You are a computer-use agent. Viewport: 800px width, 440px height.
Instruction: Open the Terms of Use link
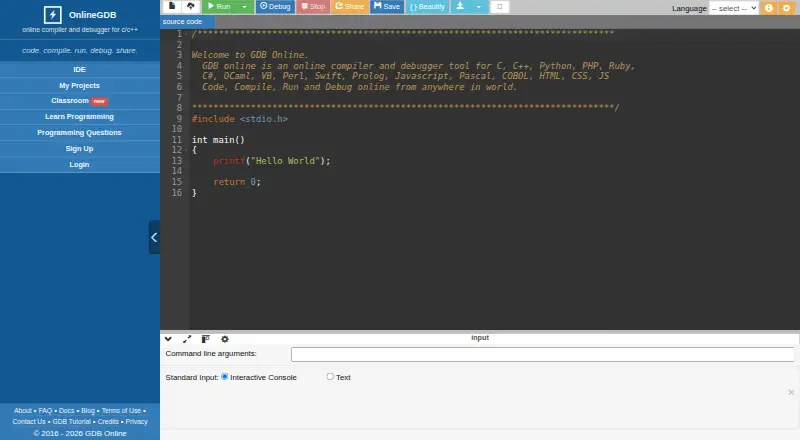coord(121,410)
